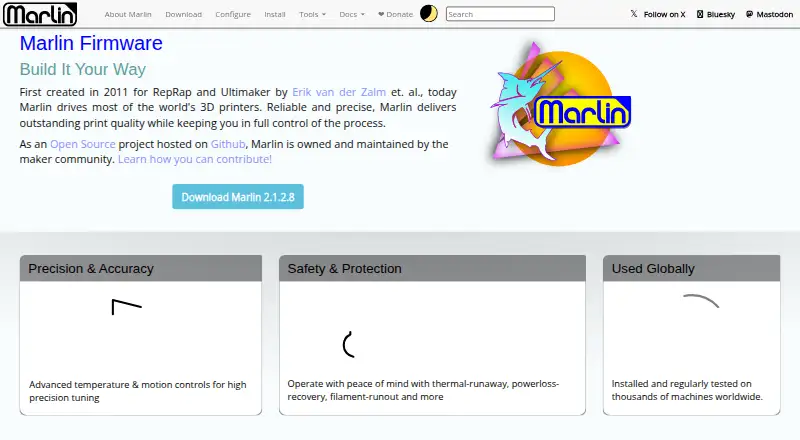The height and width of the screenshot is (440, 800).
Task: Click the Operate with peace of mind text
Action: (423, 390)
